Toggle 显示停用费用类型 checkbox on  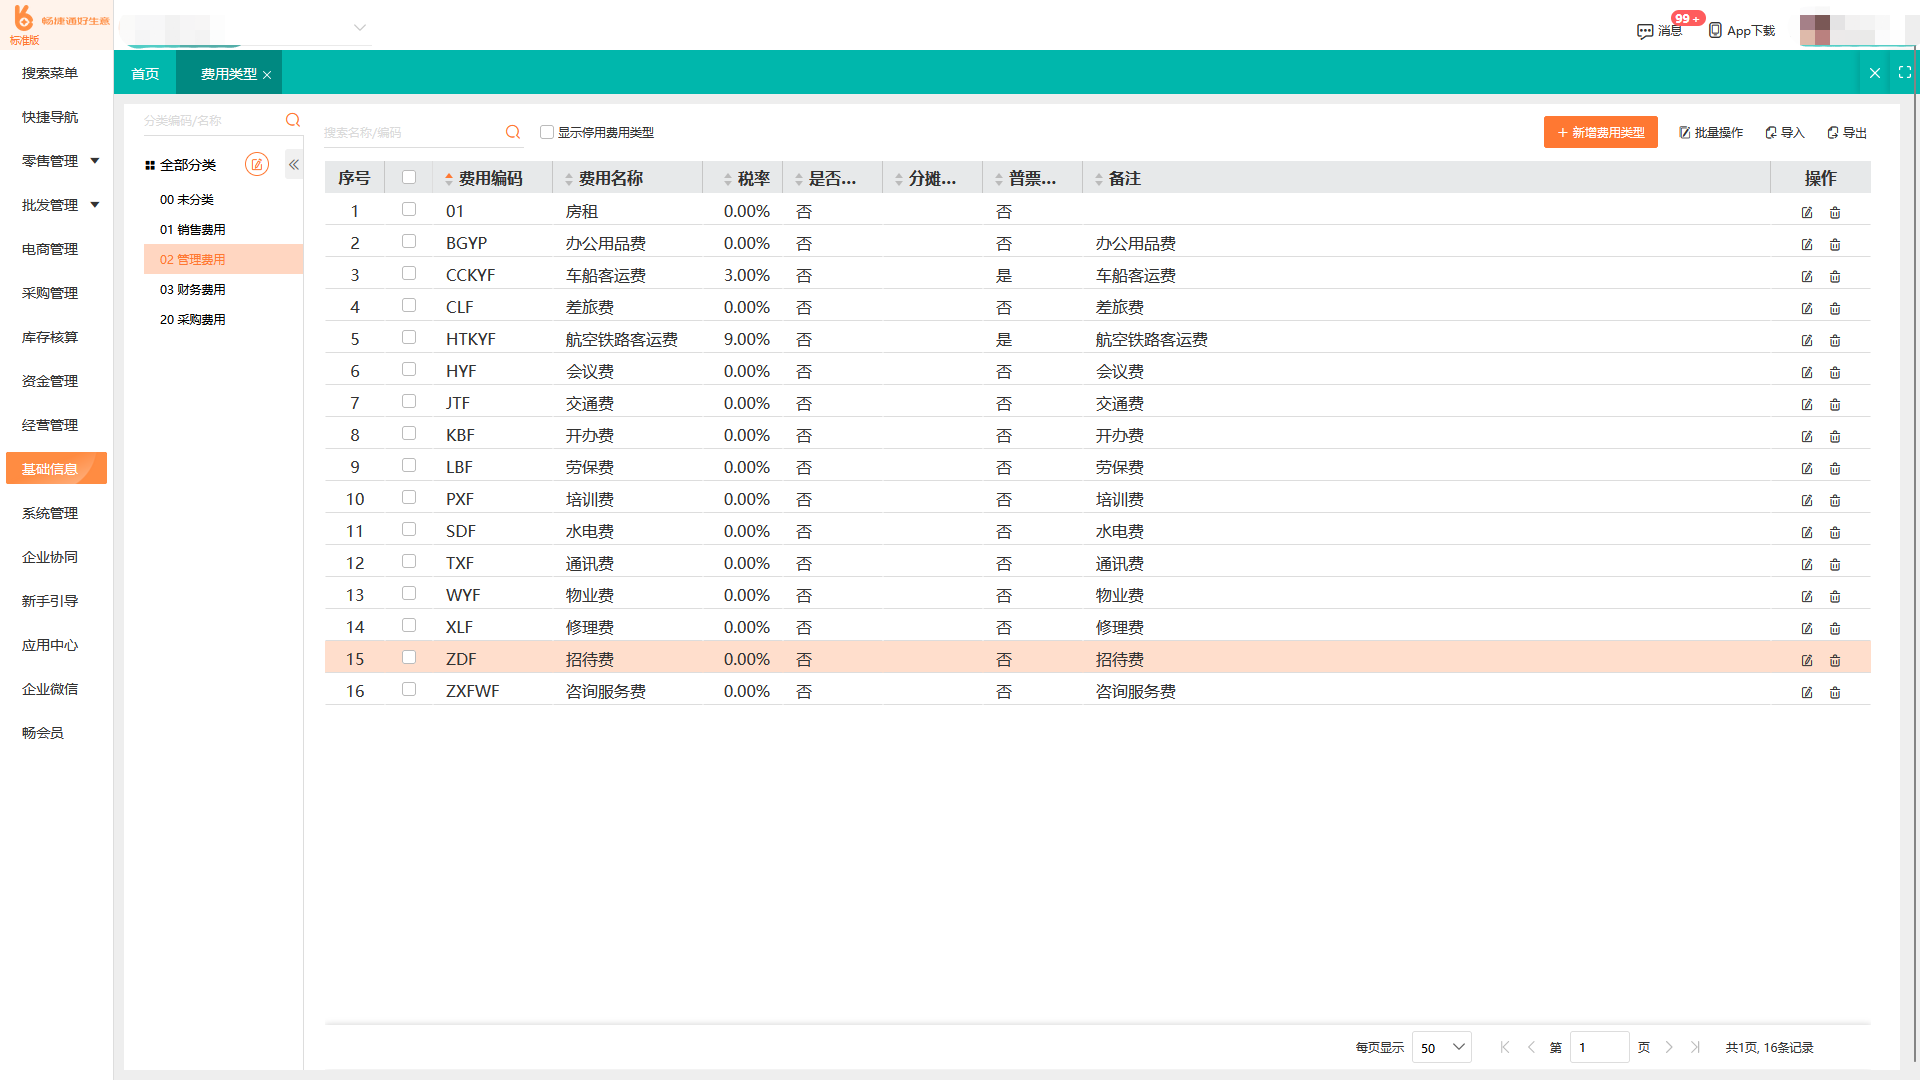point(545,131)
